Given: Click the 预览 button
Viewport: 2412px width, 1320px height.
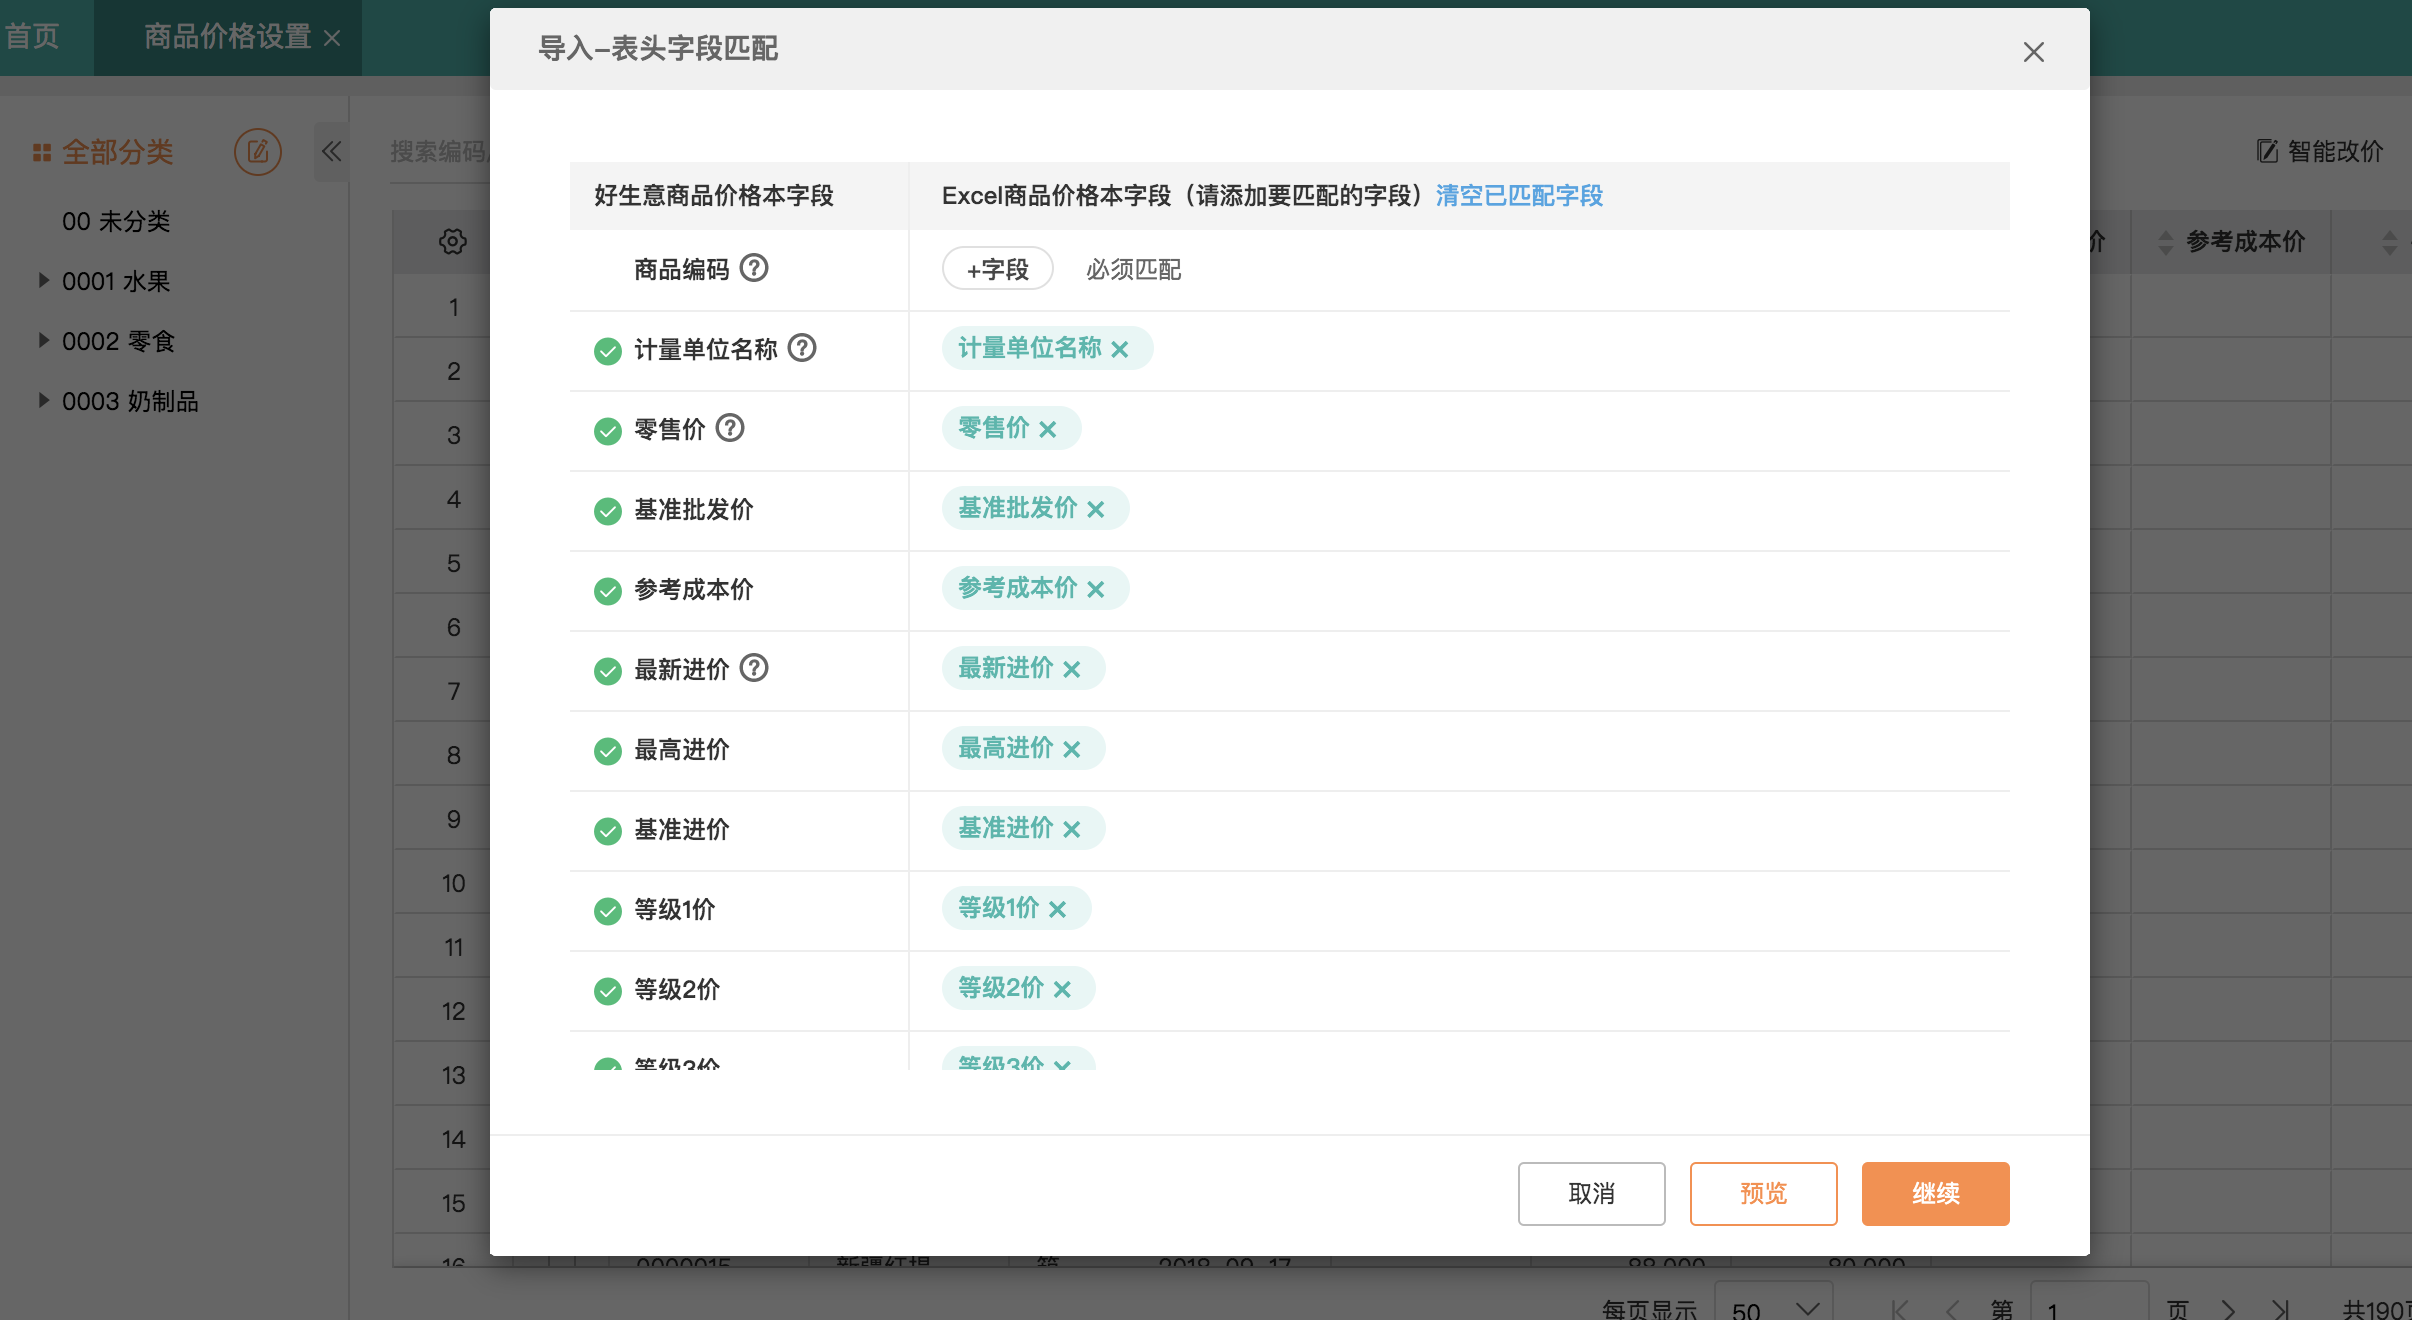Looking at the screenshot, I should (1763, 1193).
